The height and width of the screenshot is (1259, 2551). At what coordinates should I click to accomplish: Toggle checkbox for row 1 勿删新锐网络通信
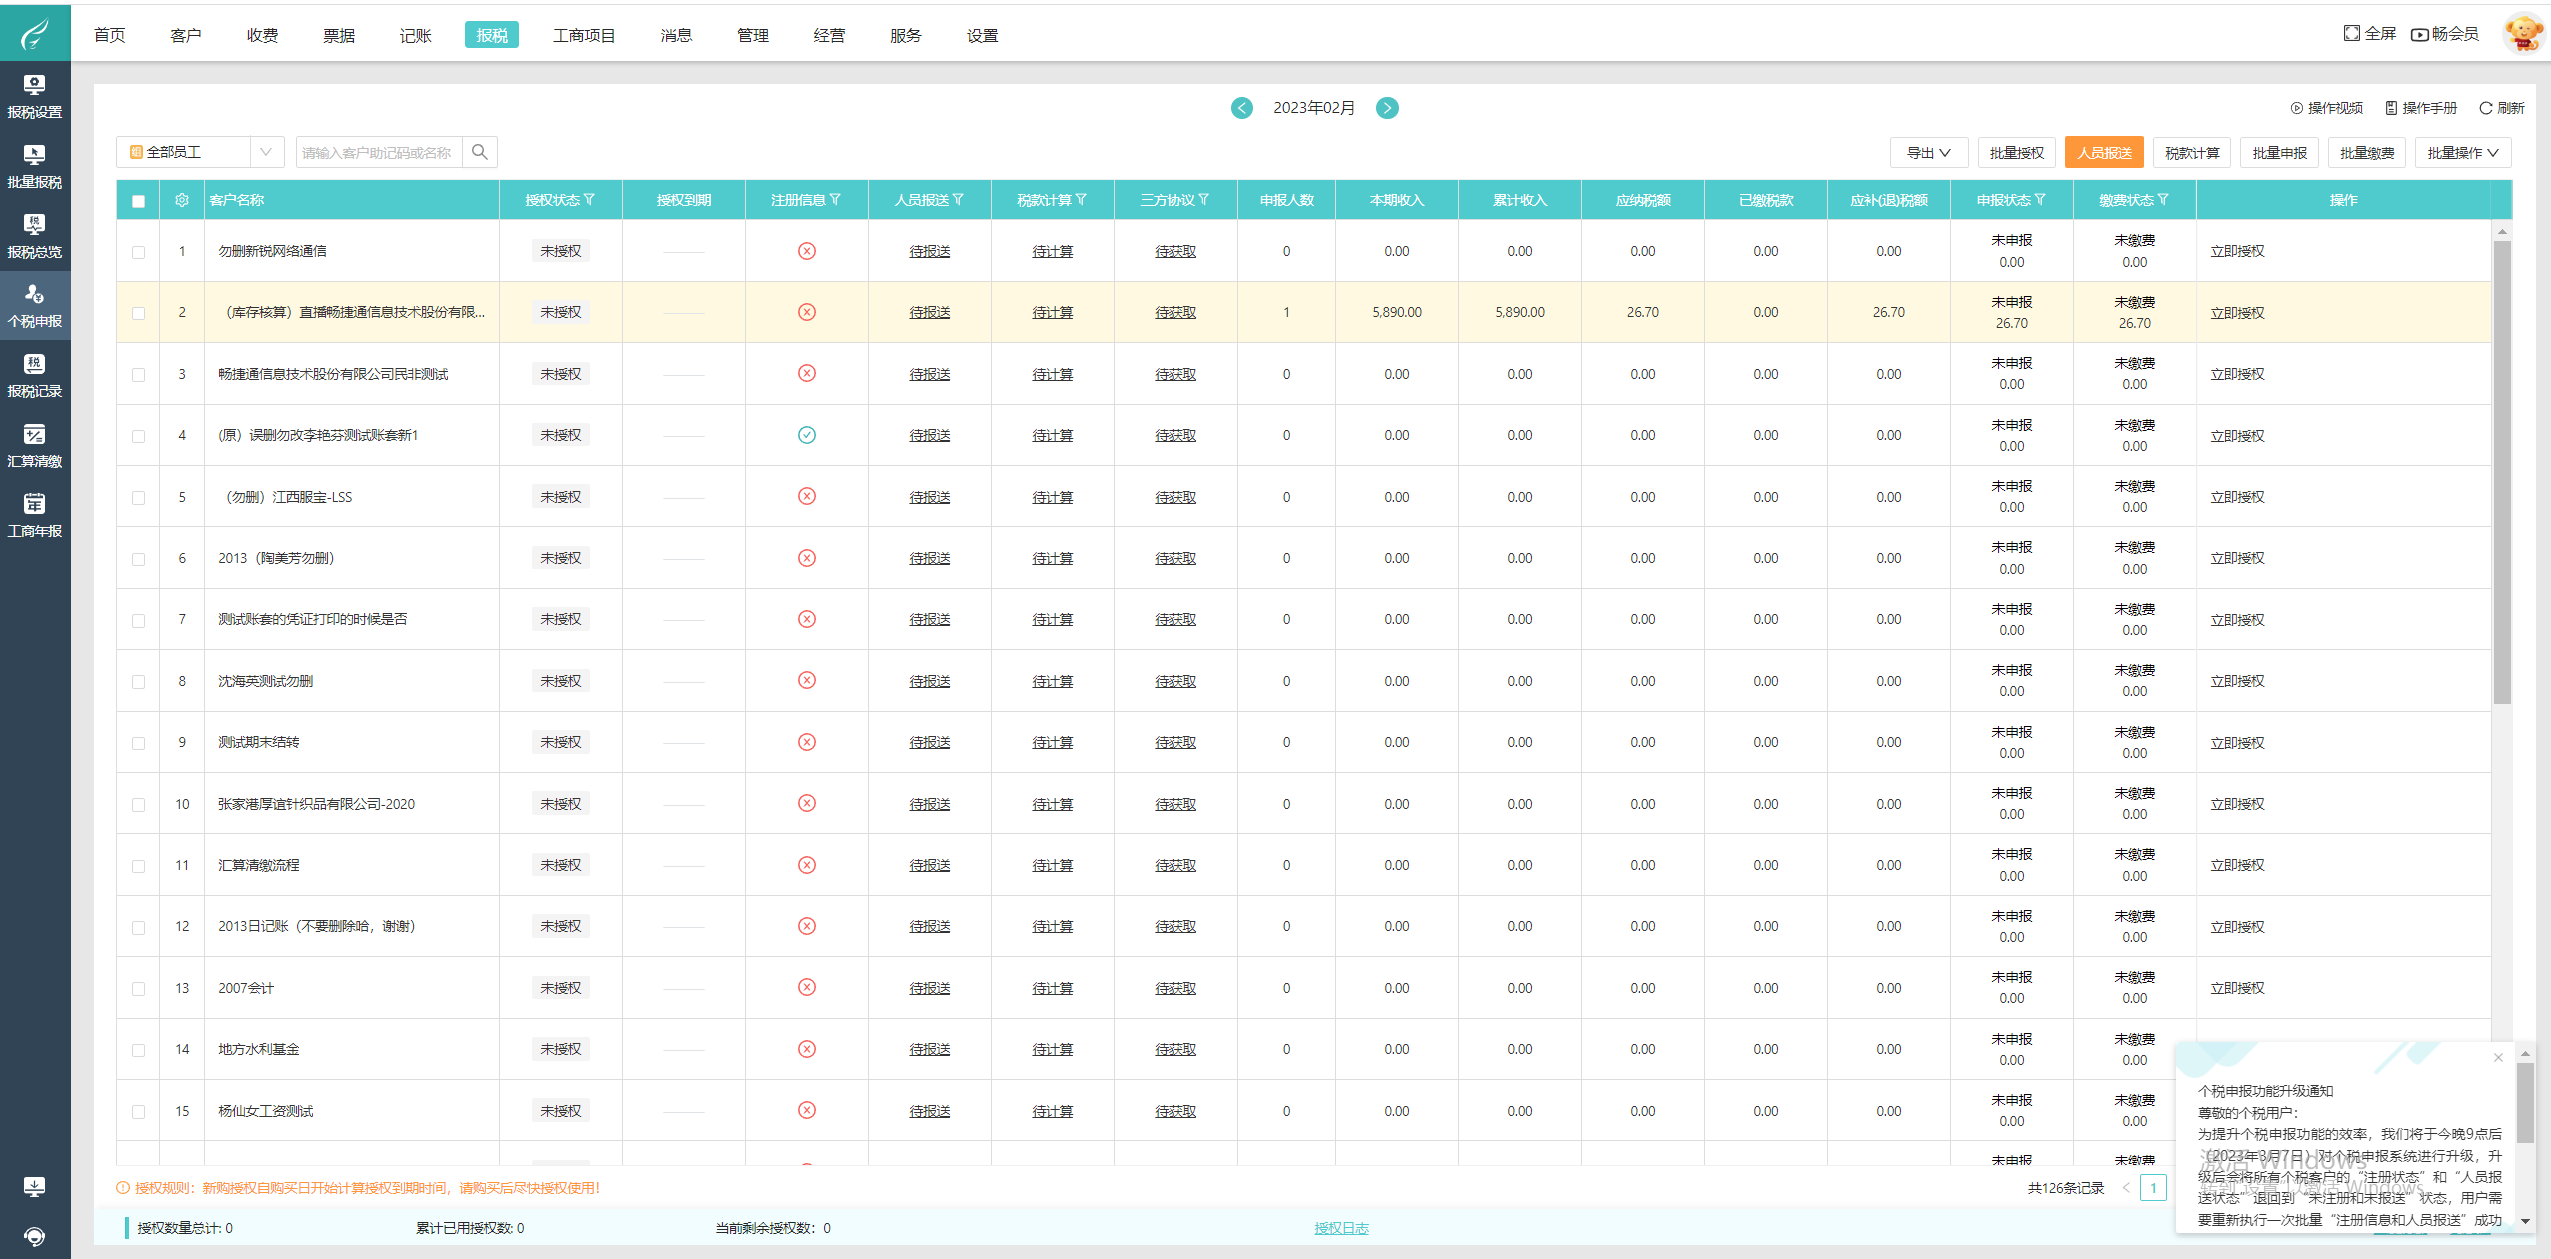click(x=137, y=250)
